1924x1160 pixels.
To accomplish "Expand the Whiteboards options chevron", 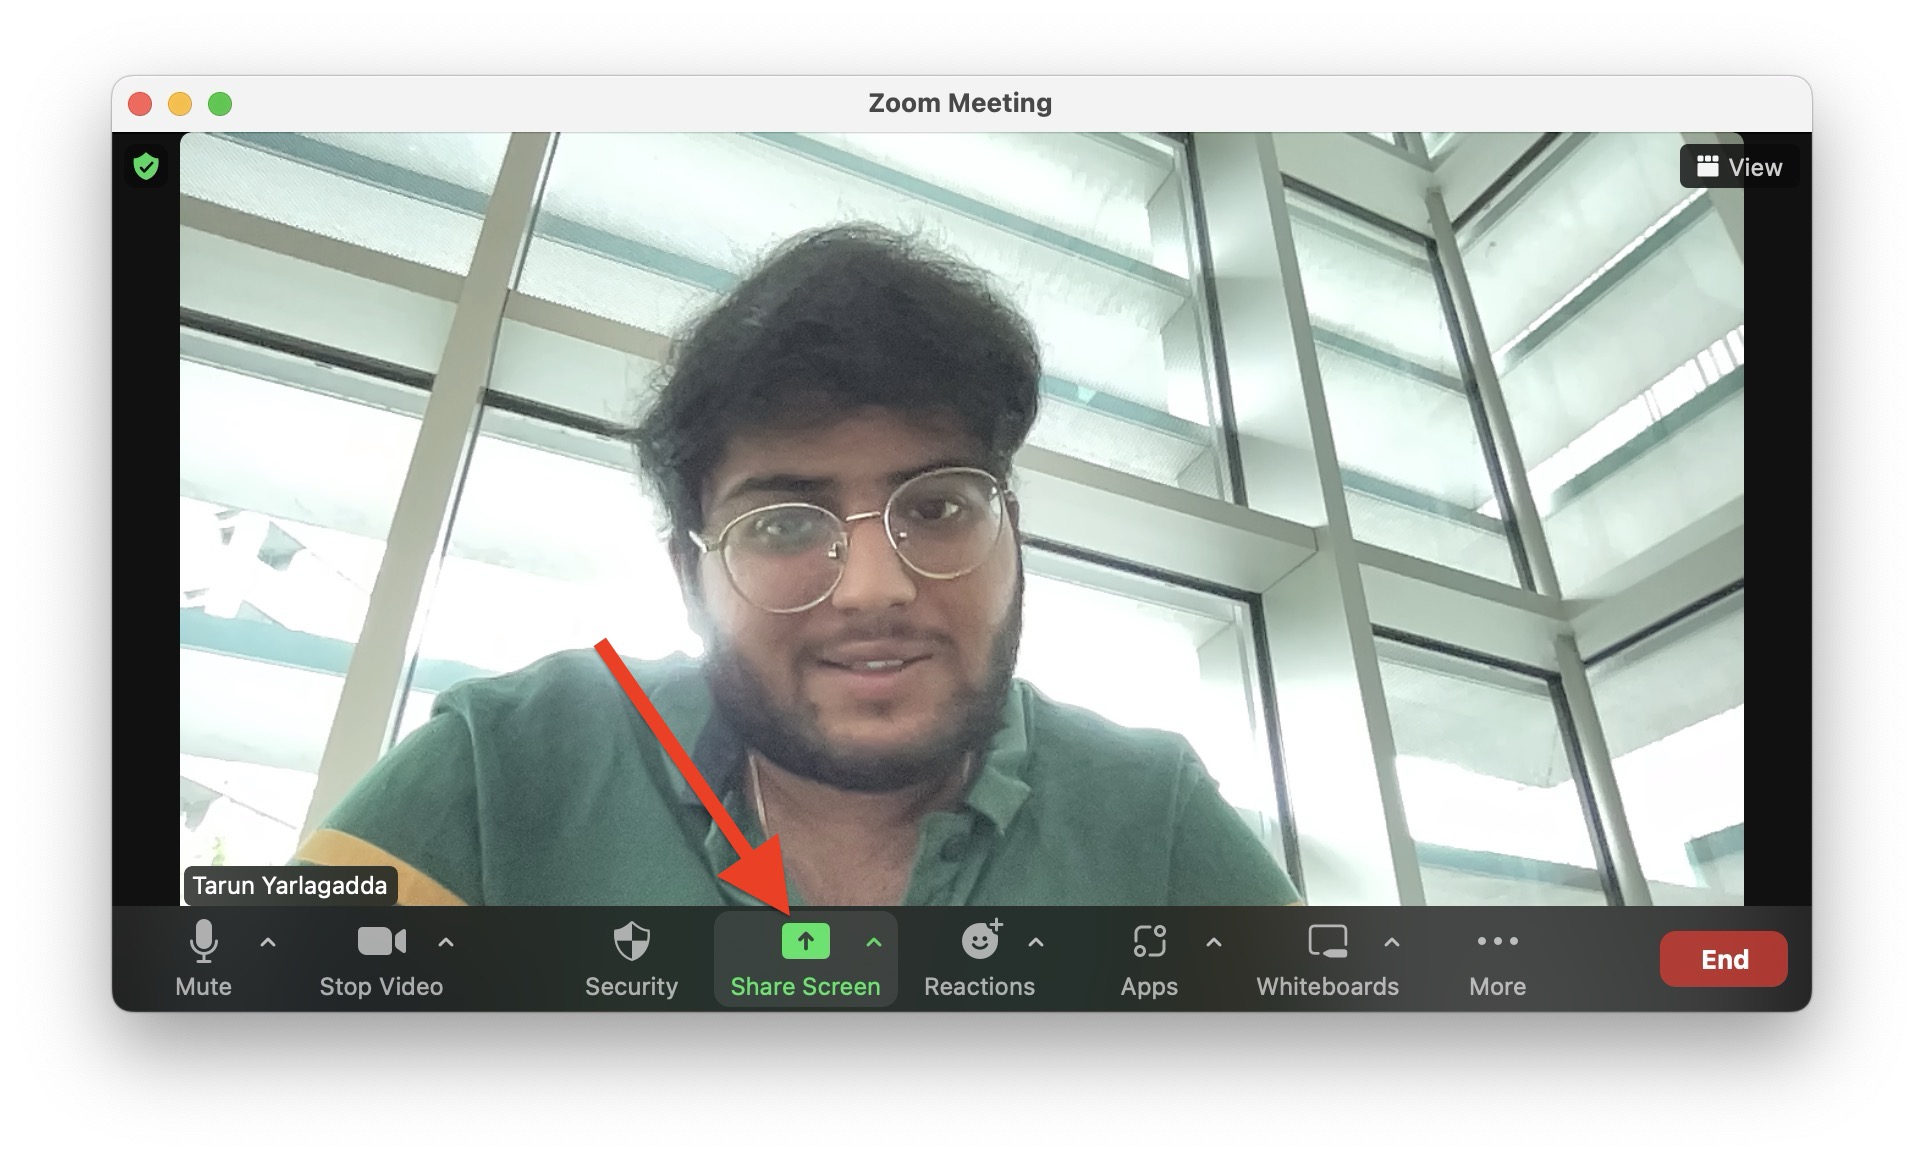I will click(1392, 941).
